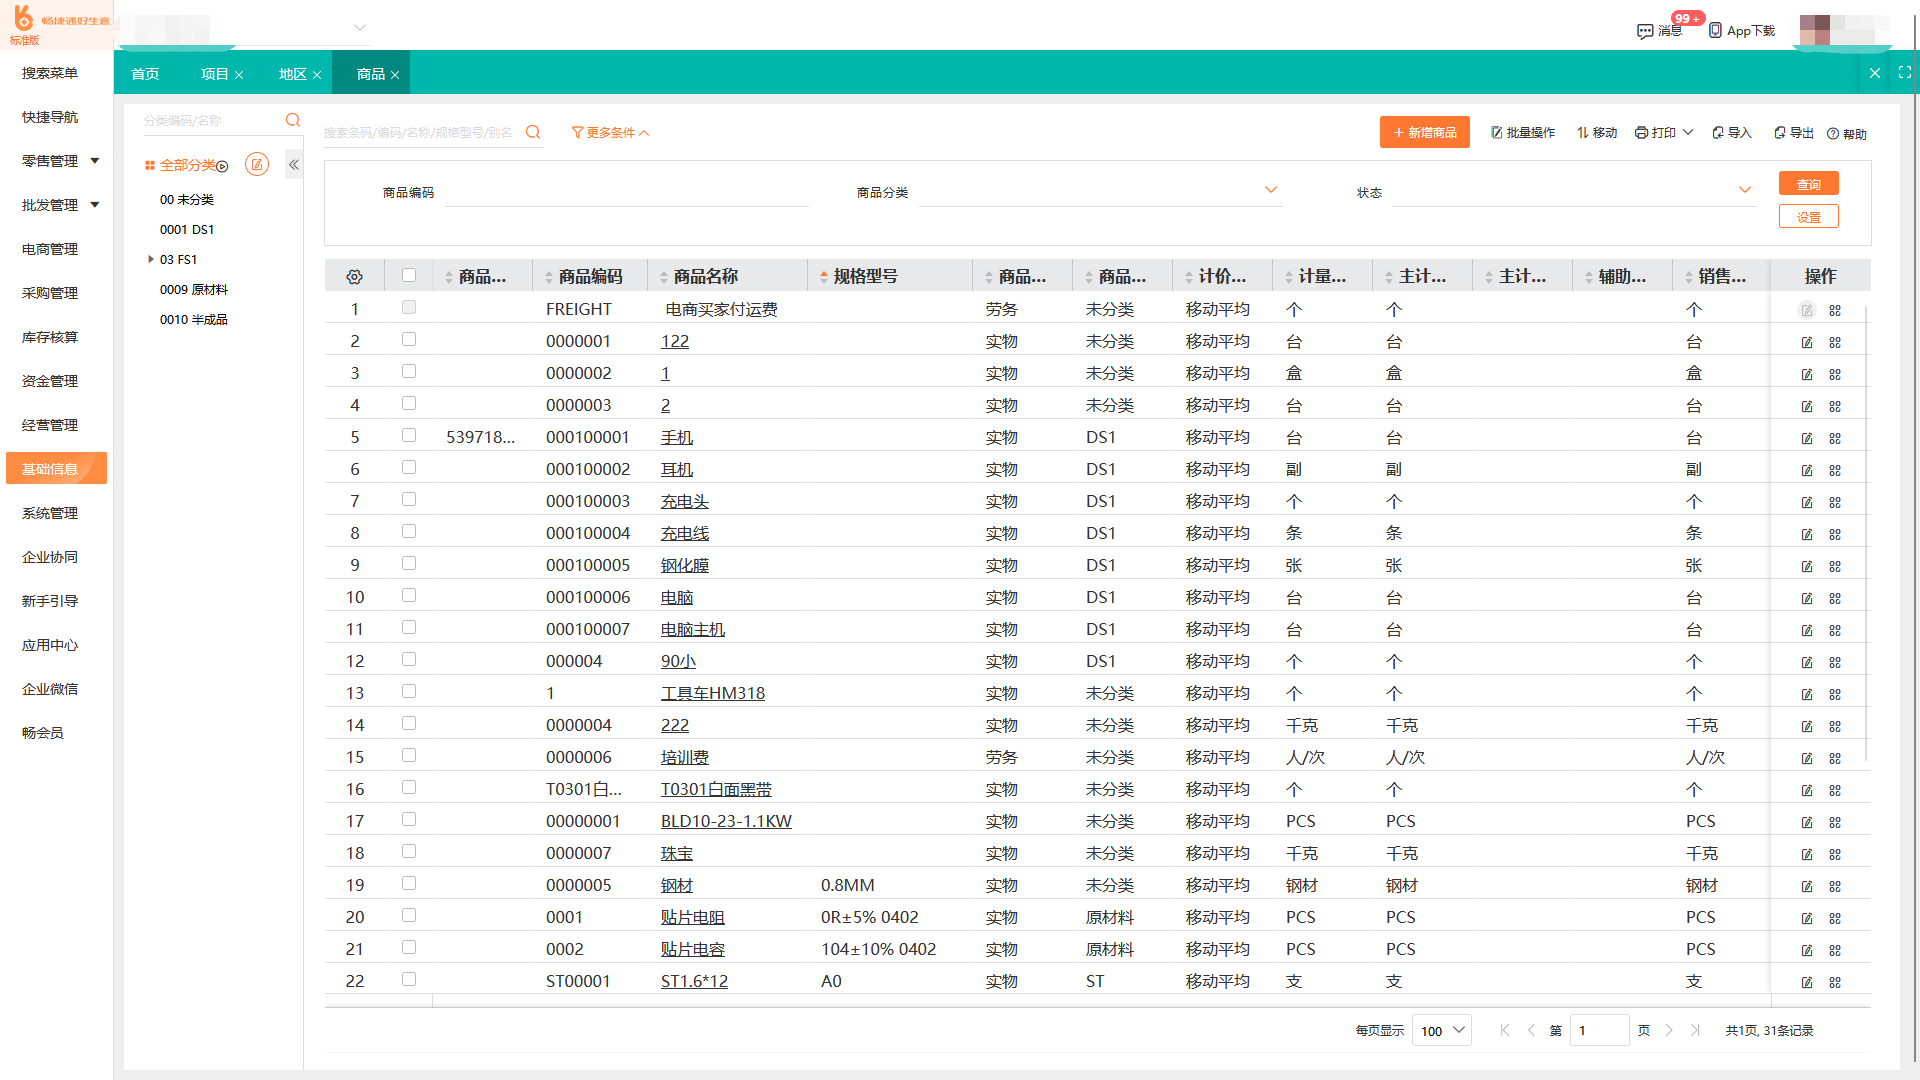Click 查询 search button
Viewport: 1920px width, 1080px height.
1808,183
